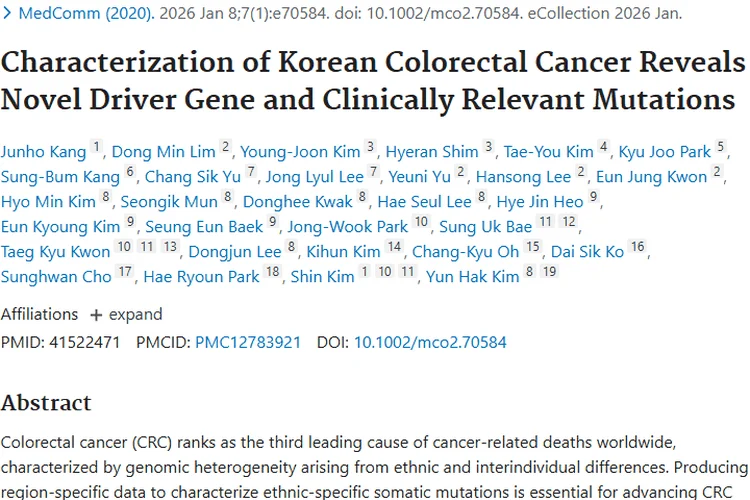Open PMC12783921 full text link
The height and width of the screenshot is (500, 750).
(248, 342)
